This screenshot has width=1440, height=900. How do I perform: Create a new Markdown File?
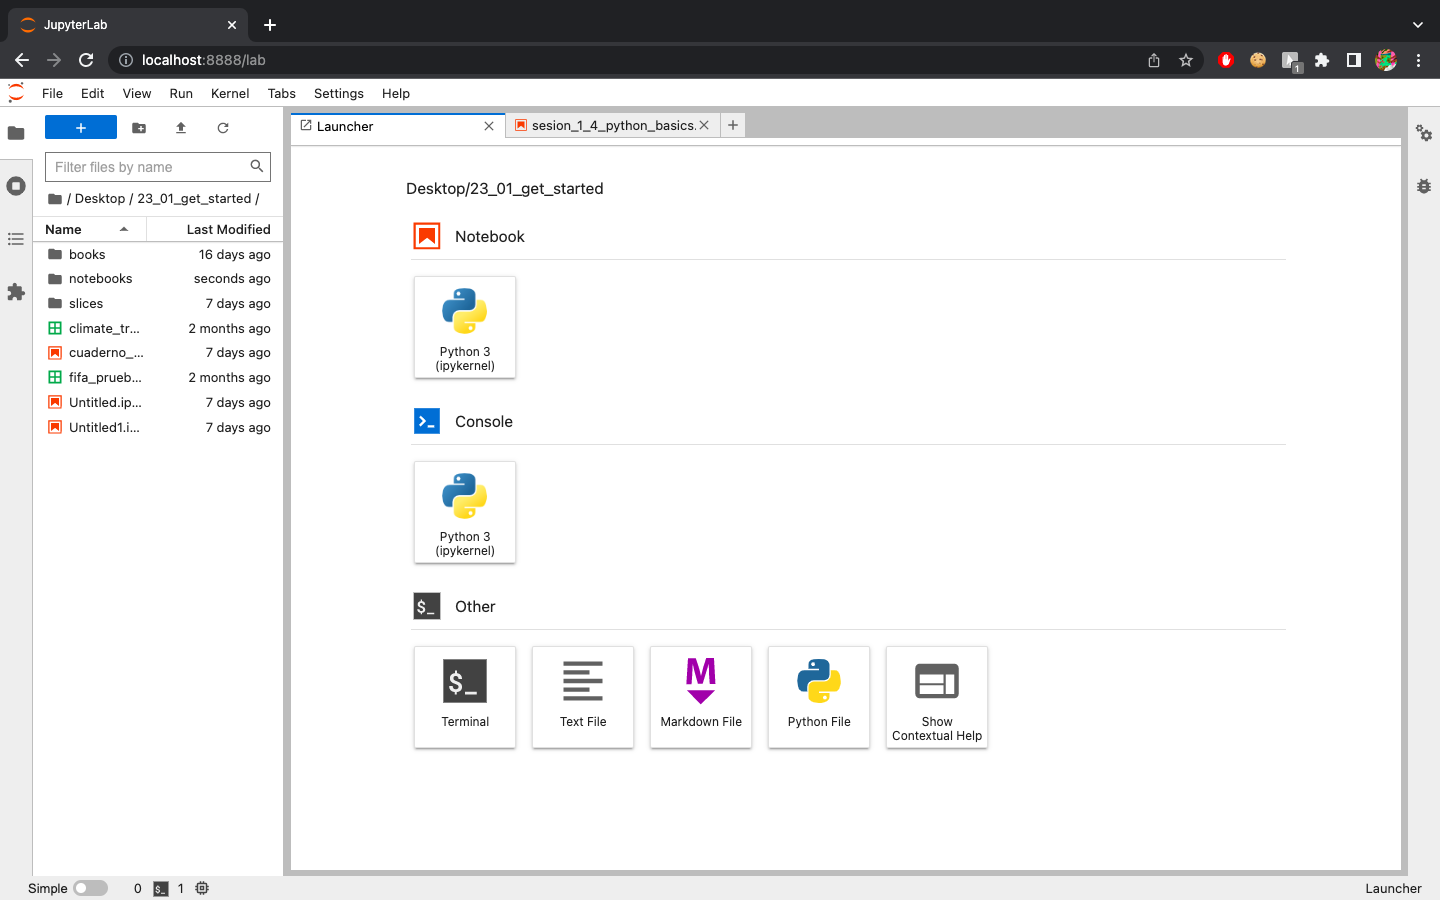(x=700, y=697)
